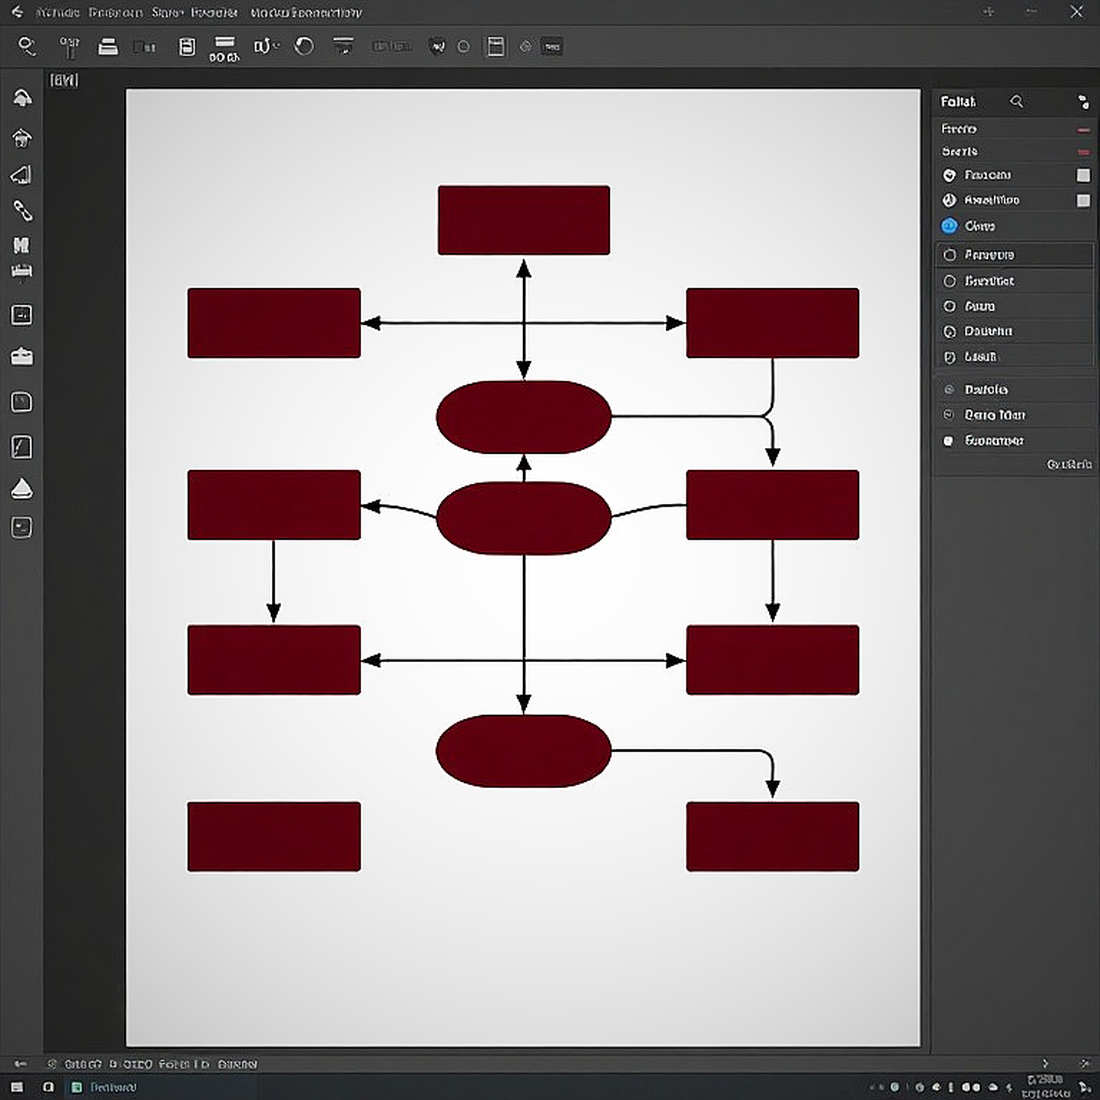Screen dimensions: 1100x1100
Task: Click the shield icon in the top toolbar
Action: 437,47
